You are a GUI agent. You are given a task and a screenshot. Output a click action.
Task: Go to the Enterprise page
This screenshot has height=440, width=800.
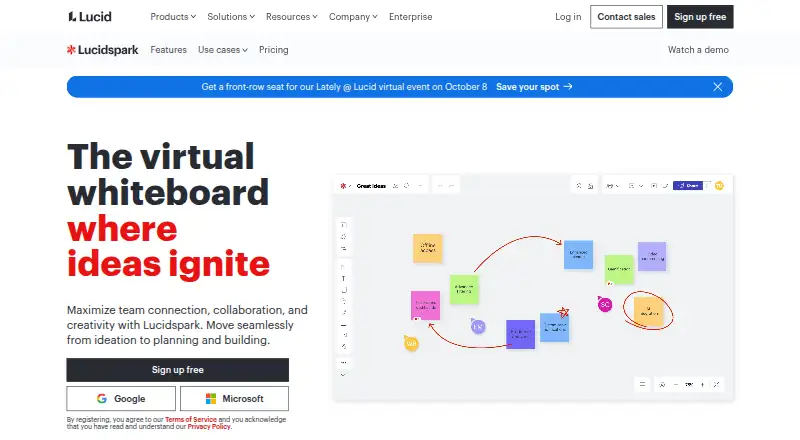410,17
